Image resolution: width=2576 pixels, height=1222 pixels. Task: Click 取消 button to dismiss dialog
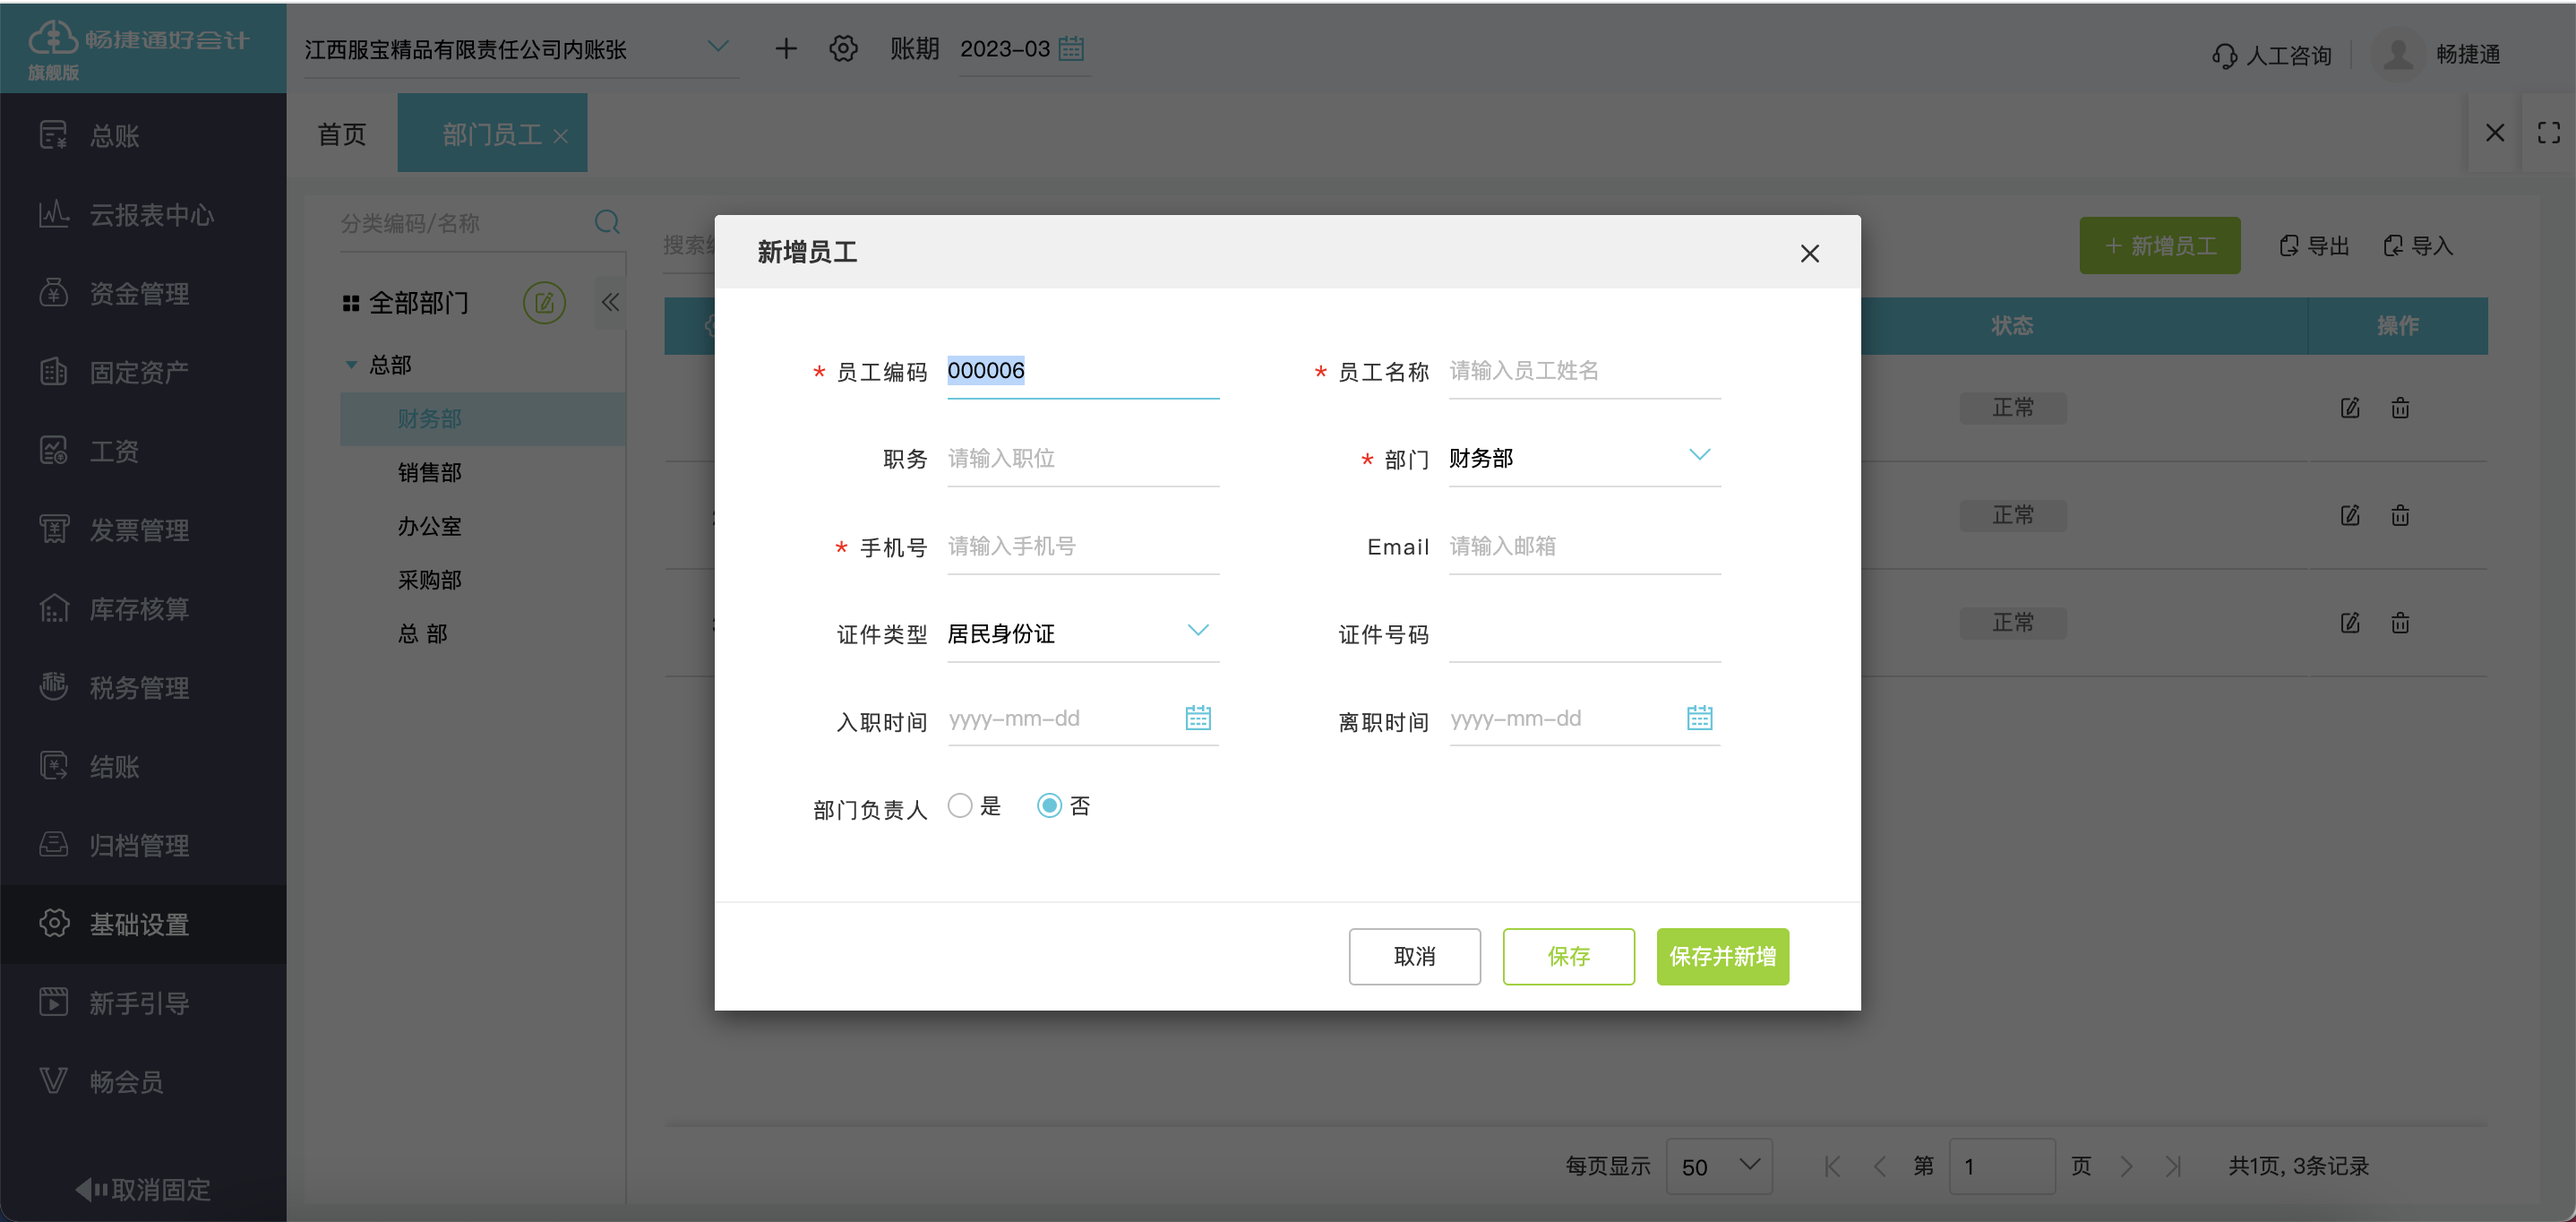click(x=1416, y=954)
